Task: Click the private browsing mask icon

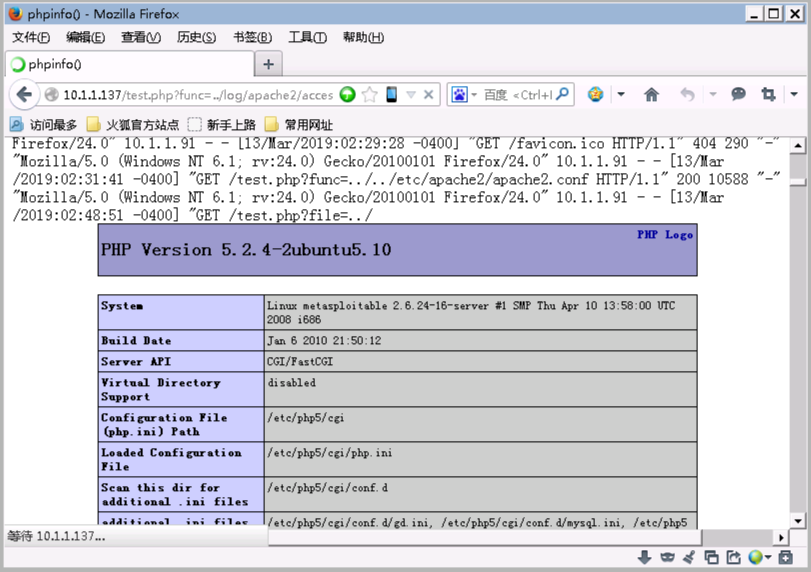Action: pos(667,557)
